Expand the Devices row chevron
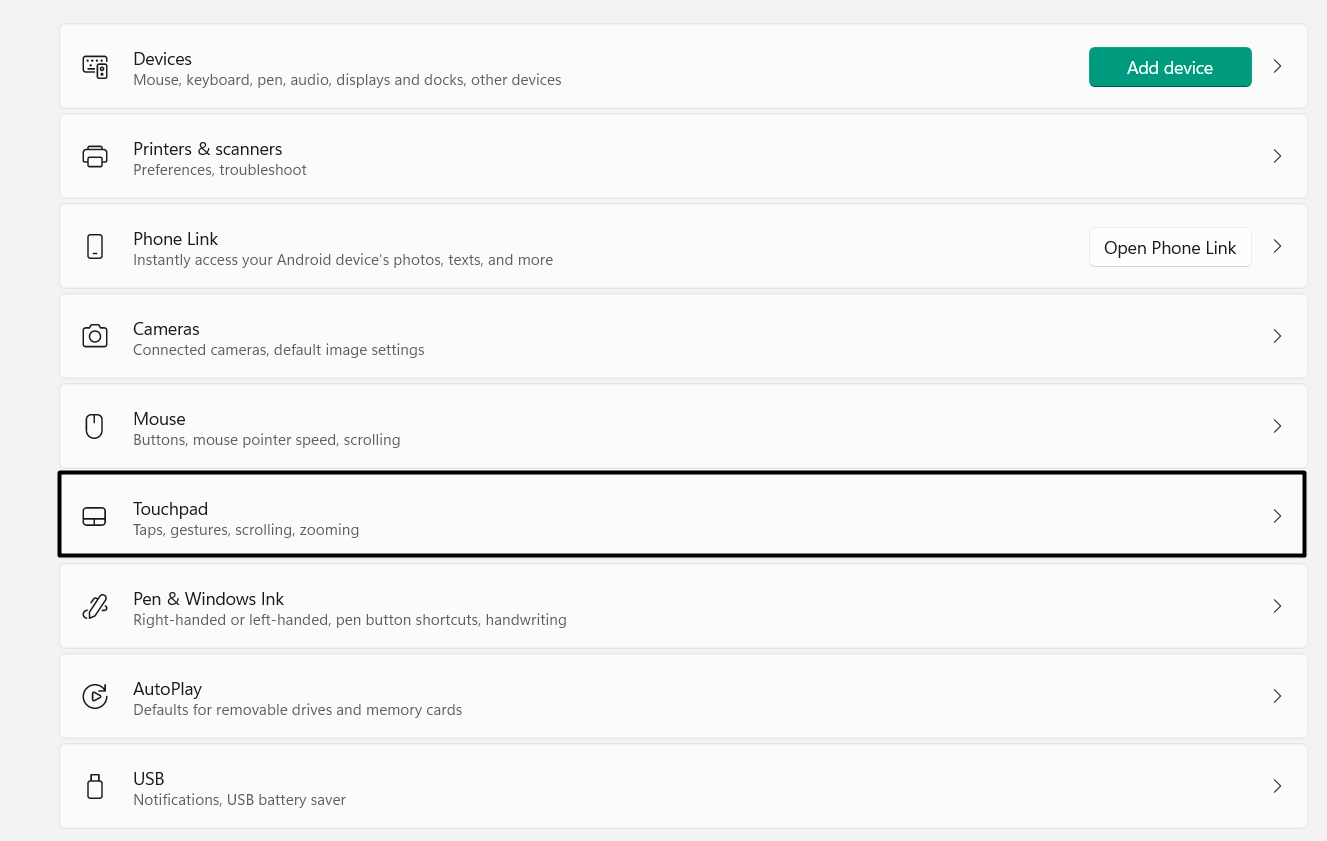The width and height of the screenshot is (1327, 841). tap(1277, 66)
